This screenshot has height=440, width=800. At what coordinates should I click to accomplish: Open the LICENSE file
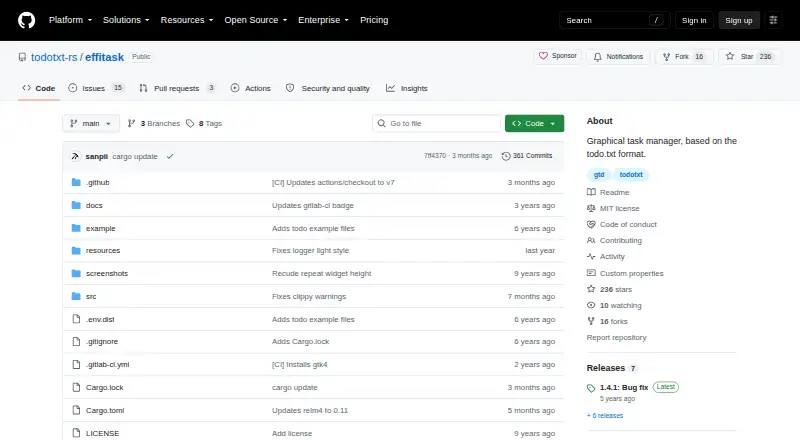pyautogui.click(x=103, y=433)
